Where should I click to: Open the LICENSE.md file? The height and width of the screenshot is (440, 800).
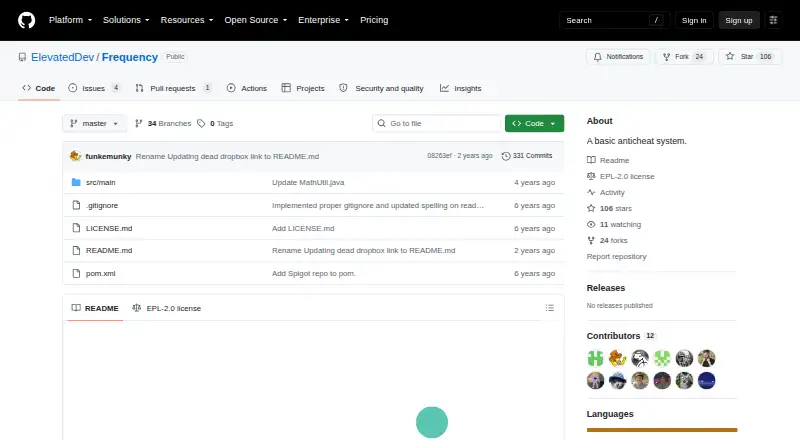pos(109,228)
